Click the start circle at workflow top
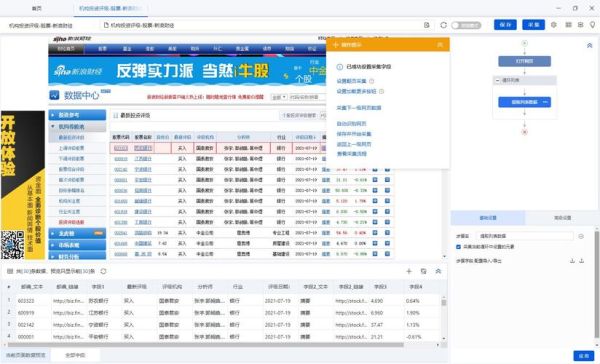This screenshot has height=364, width=600. (525, 43)
